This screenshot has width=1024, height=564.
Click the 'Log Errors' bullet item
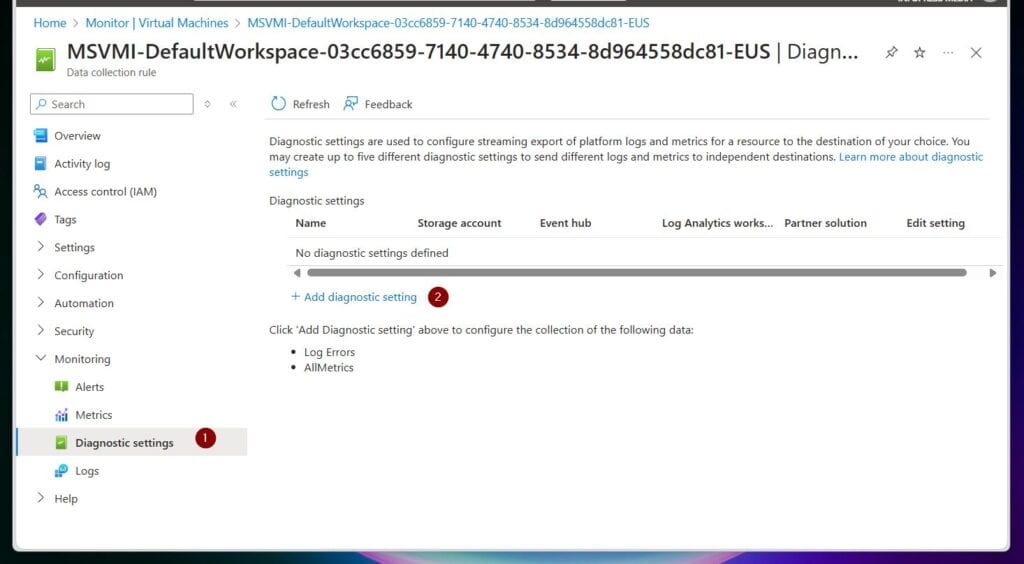tap(329, 352)
